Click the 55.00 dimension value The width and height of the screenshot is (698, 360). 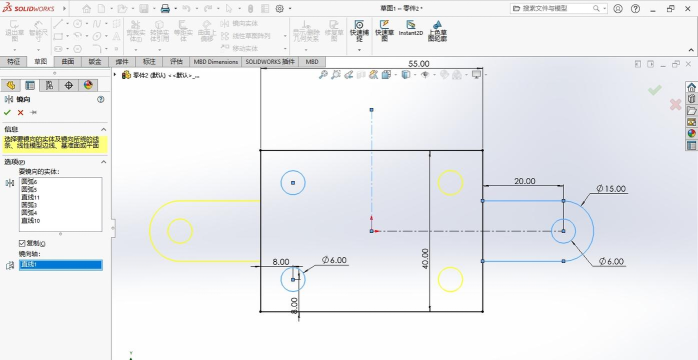coord(419,64)
